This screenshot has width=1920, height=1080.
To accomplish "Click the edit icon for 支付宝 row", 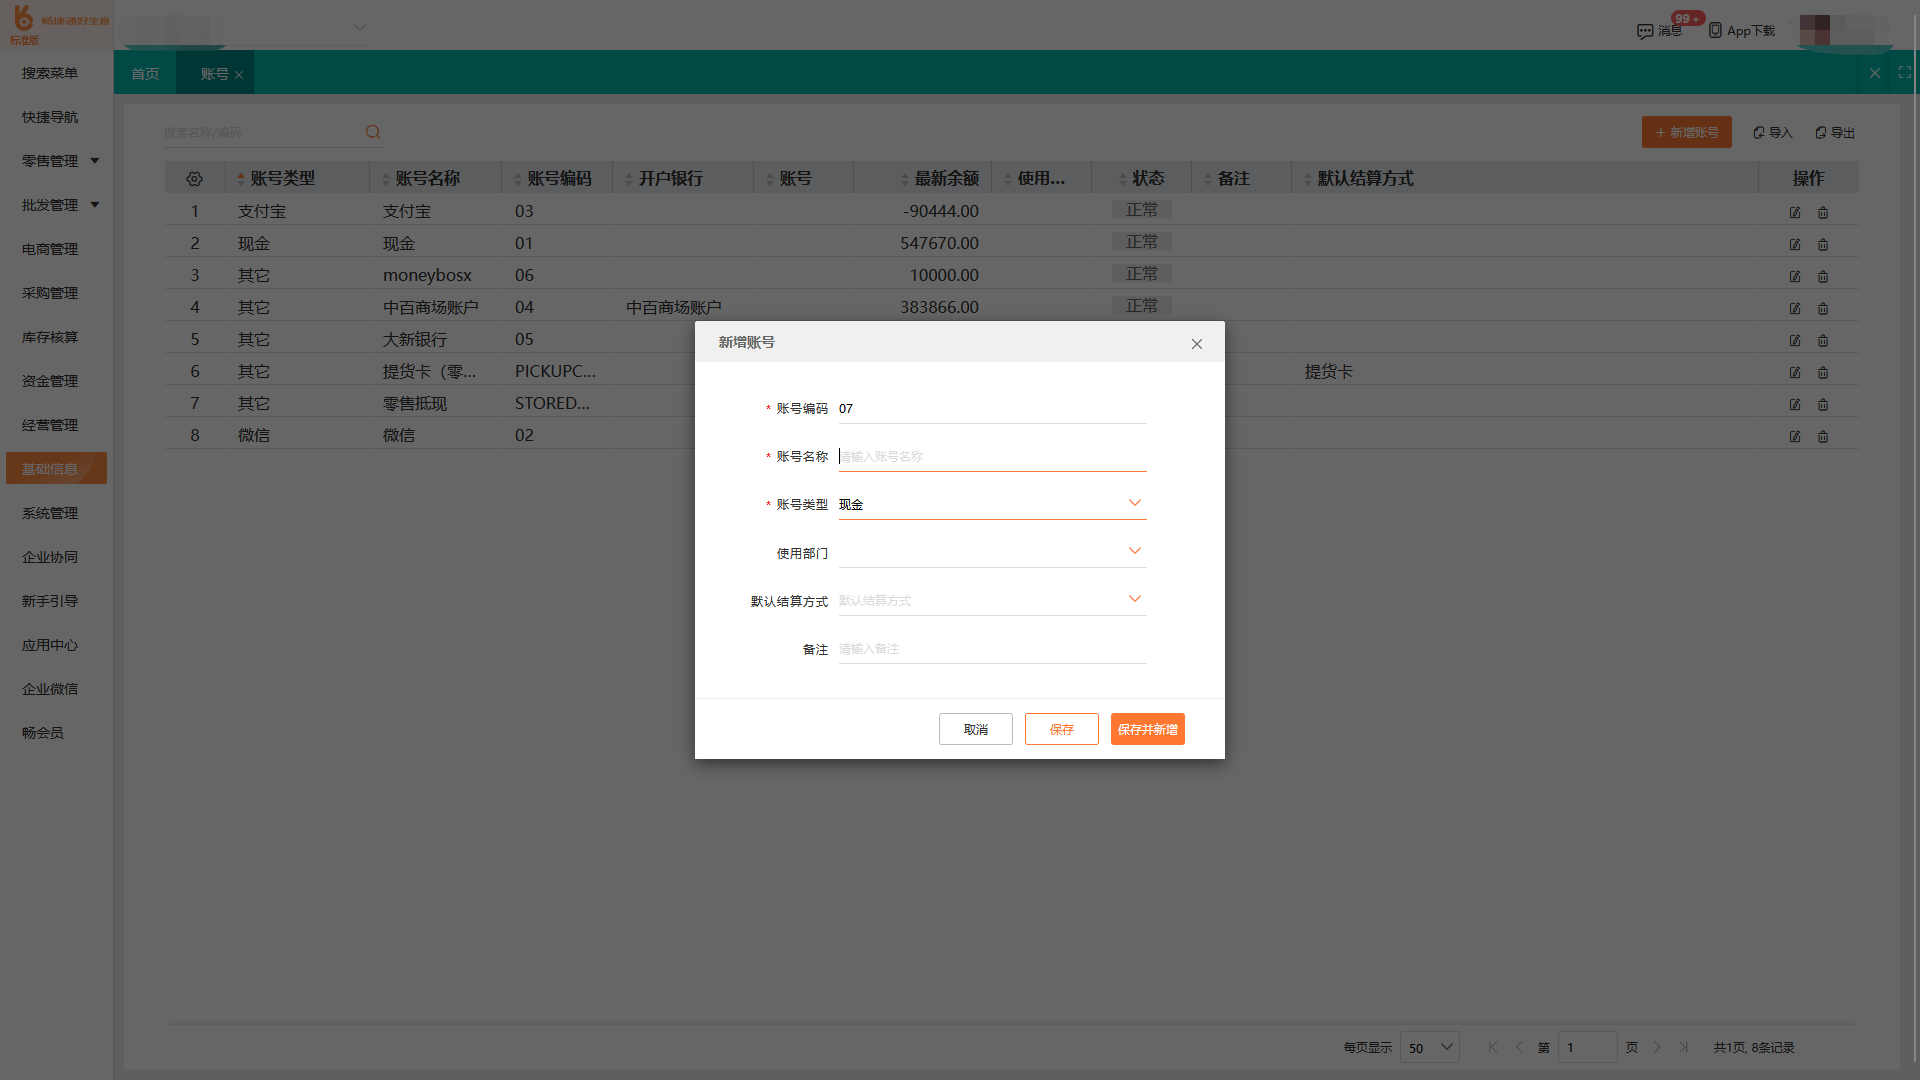I will pyautogui.click(x=1795, y=212).
